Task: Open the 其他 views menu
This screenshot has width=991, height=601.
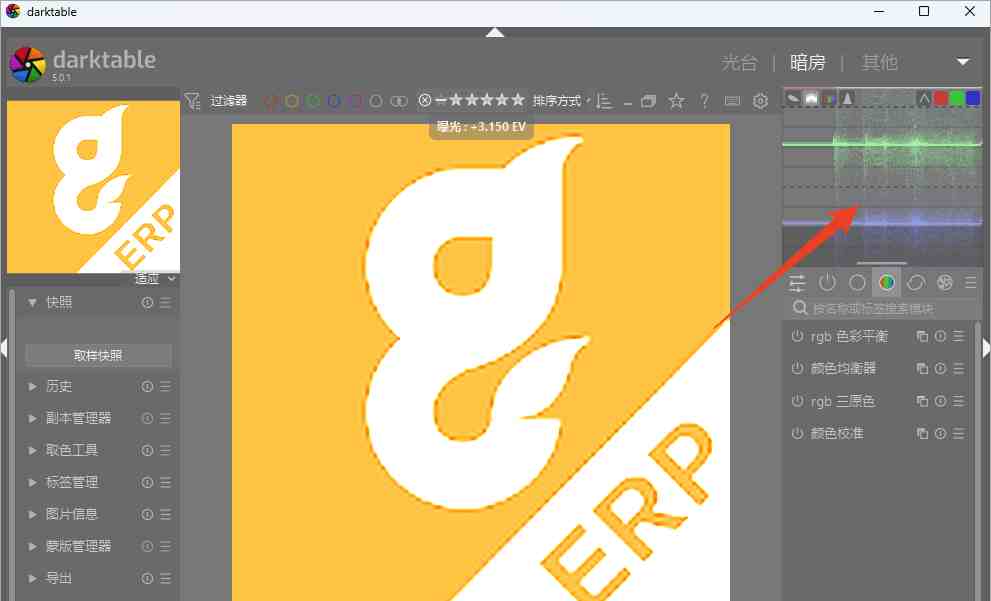Action: [879, 62]
